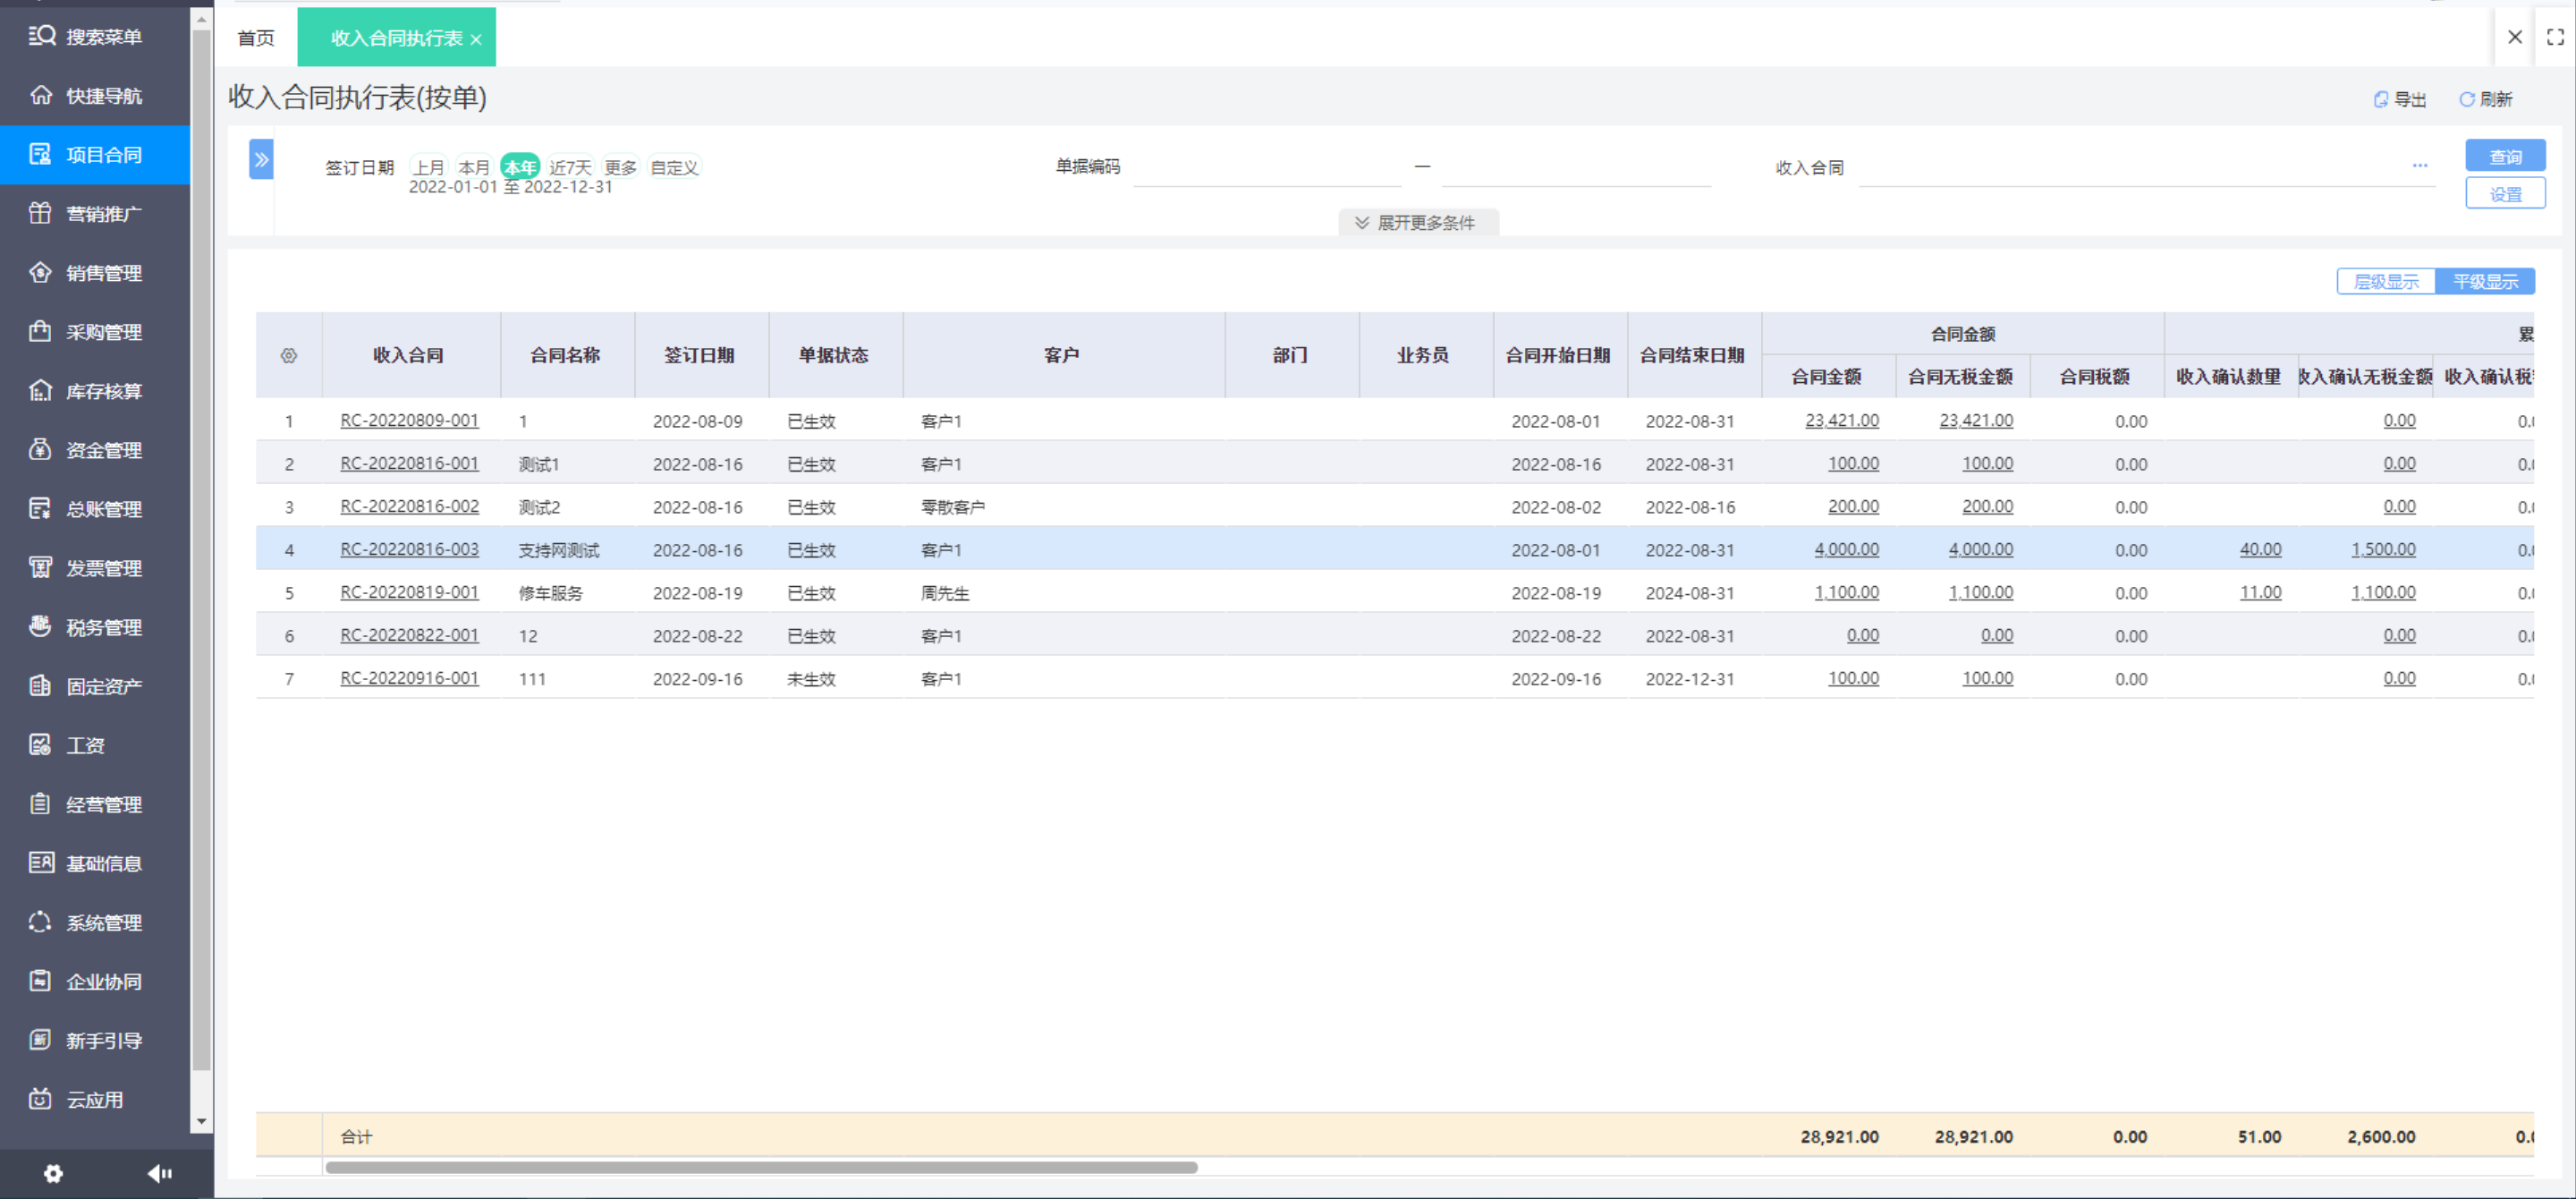Enable 平级显示 view toggle
Image resolution: width=2576 pixels, height=1199 pixels.
2480,281
